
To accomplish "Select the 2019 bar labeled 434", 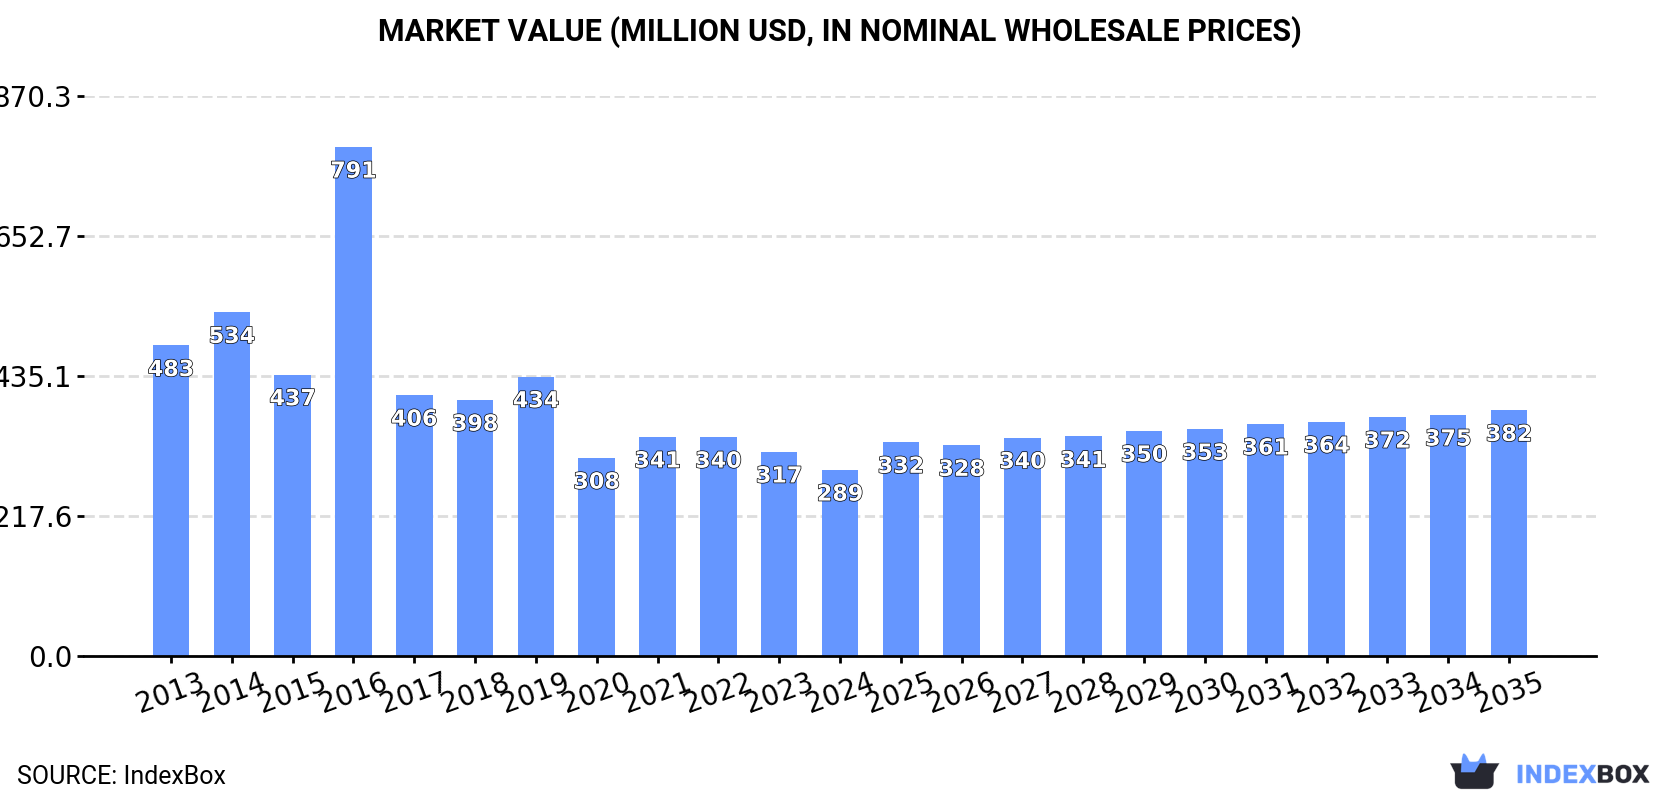I will (x=536, y=517).
